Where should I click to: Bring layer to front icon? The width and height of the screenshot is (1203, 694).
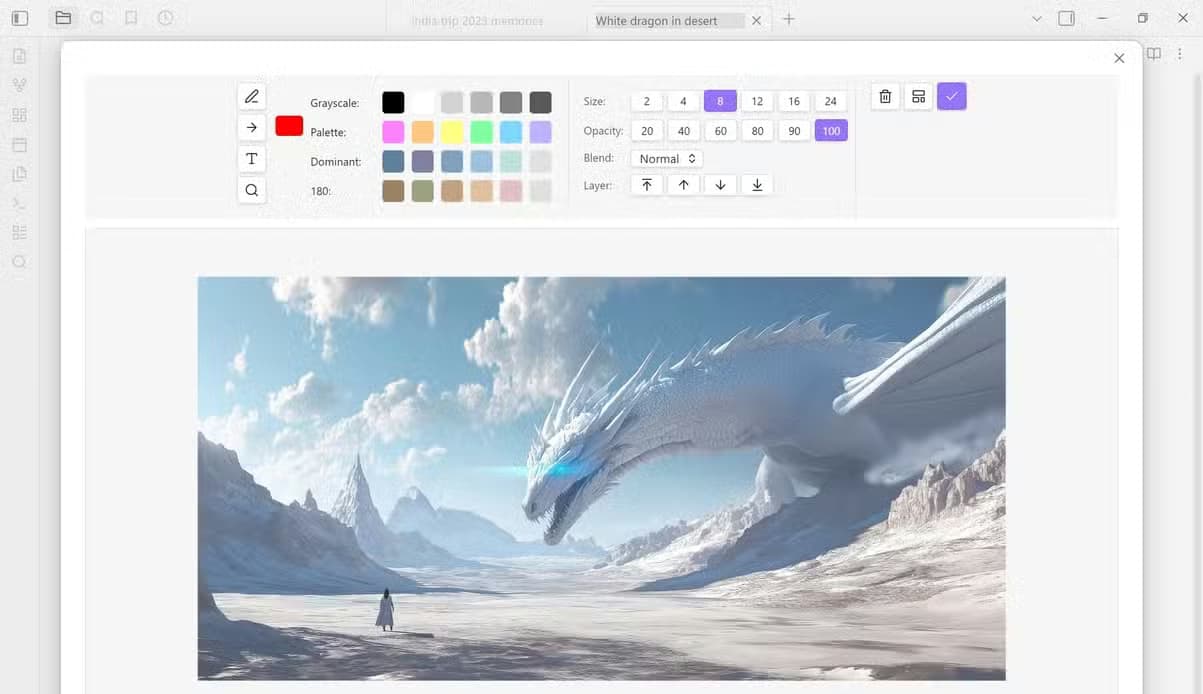tap(647, 185)
